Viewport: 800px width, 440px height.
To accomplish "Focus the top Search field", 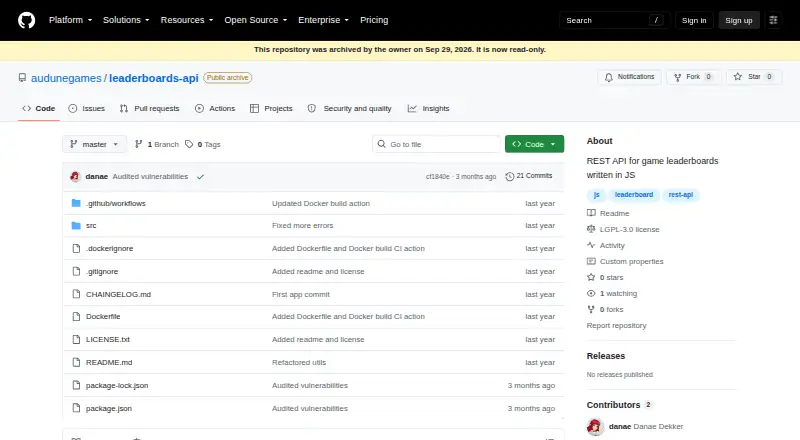I will pos(614,20).
